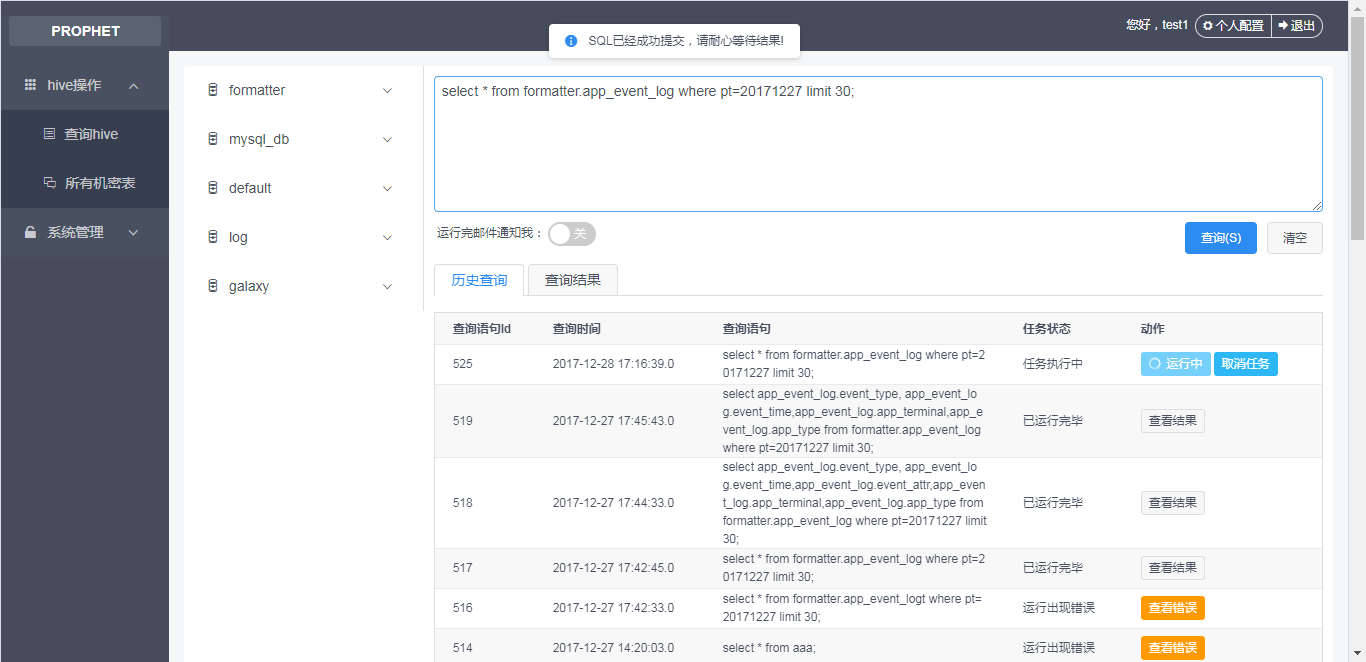Click the list icon next to 查询hive
1366x662 pixels.
pyautogui.click(x=49, y=134)
